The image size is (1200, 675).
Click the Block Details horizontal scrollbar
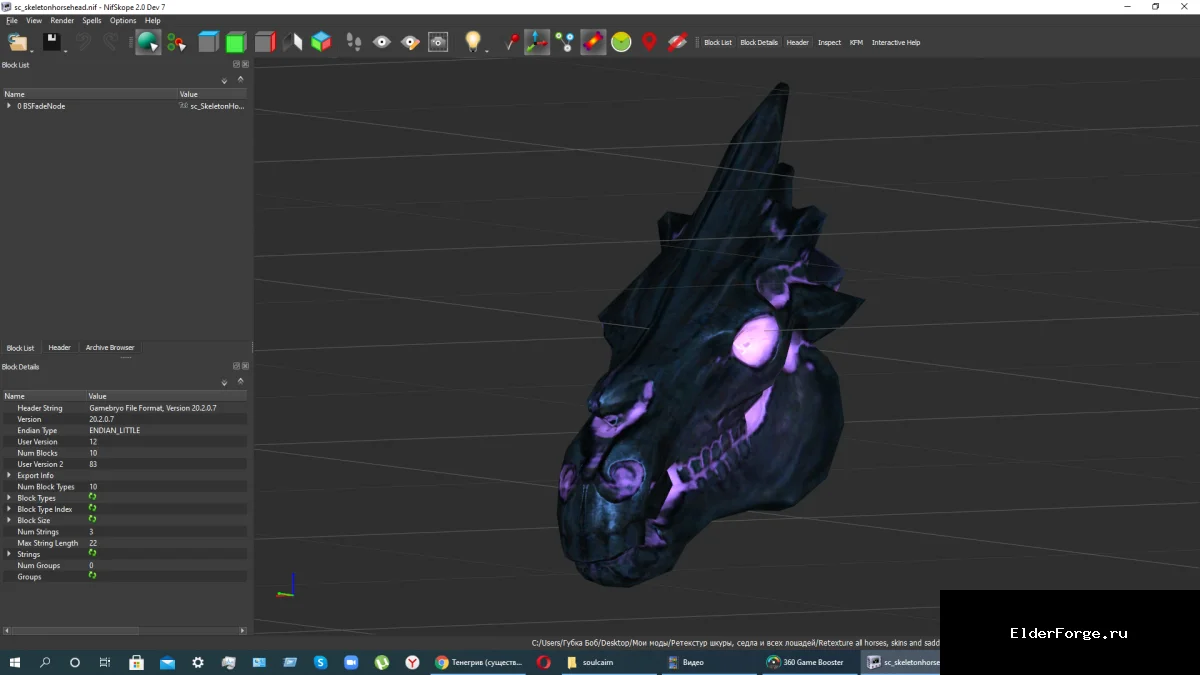coord(75,630)
